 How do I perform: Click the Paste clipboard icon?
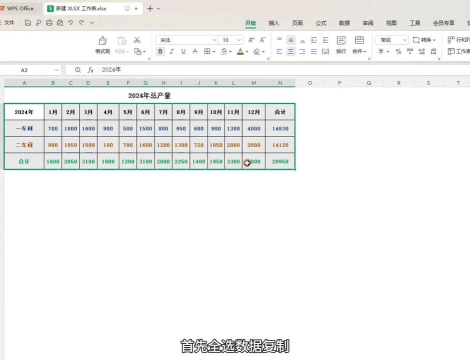[x=122, y=41]
